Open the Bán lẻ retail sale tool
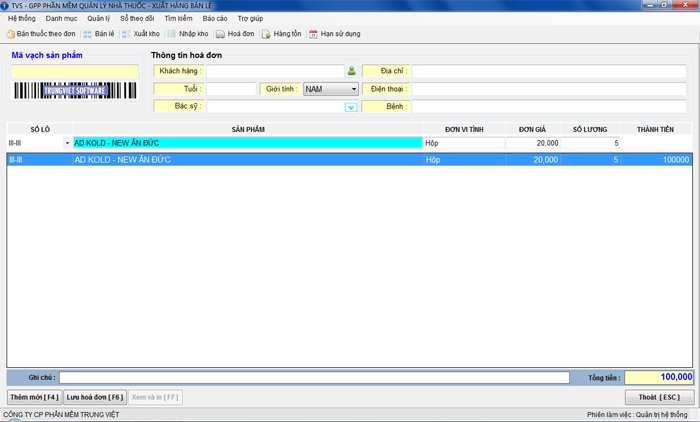Image resolution: width=700 pixels, height=422 pixels. 87,34
